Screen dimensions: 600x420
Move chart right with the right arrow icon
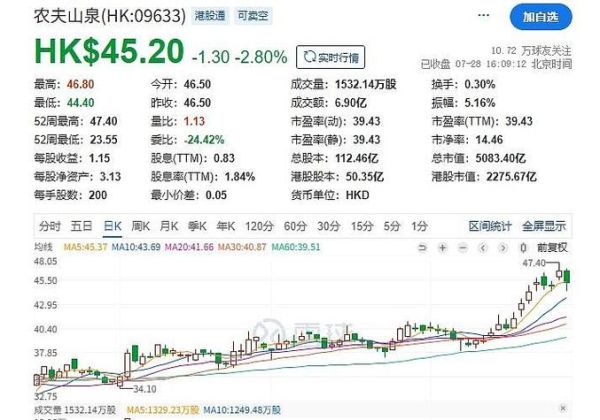pyautogui.click(x=503, y=248)
